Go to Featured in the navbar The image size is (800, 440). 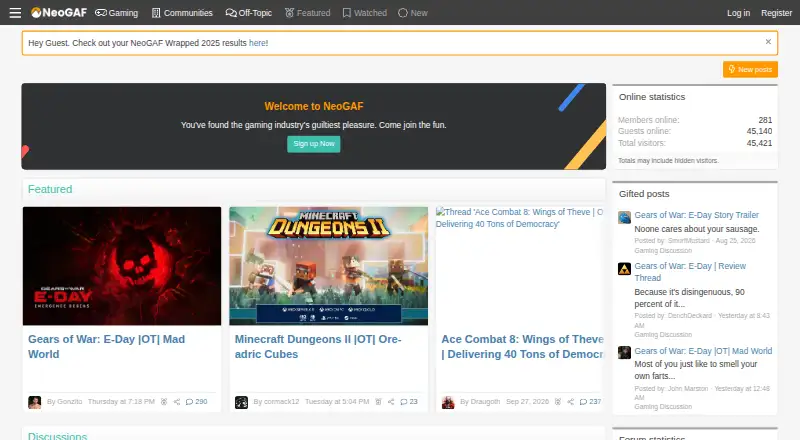(308, 13)
